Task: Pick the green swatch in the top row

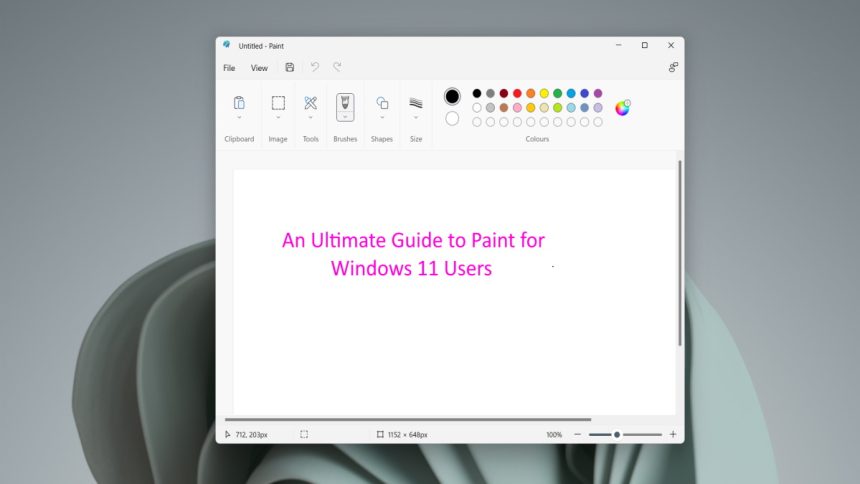Action: click(557, 93)
